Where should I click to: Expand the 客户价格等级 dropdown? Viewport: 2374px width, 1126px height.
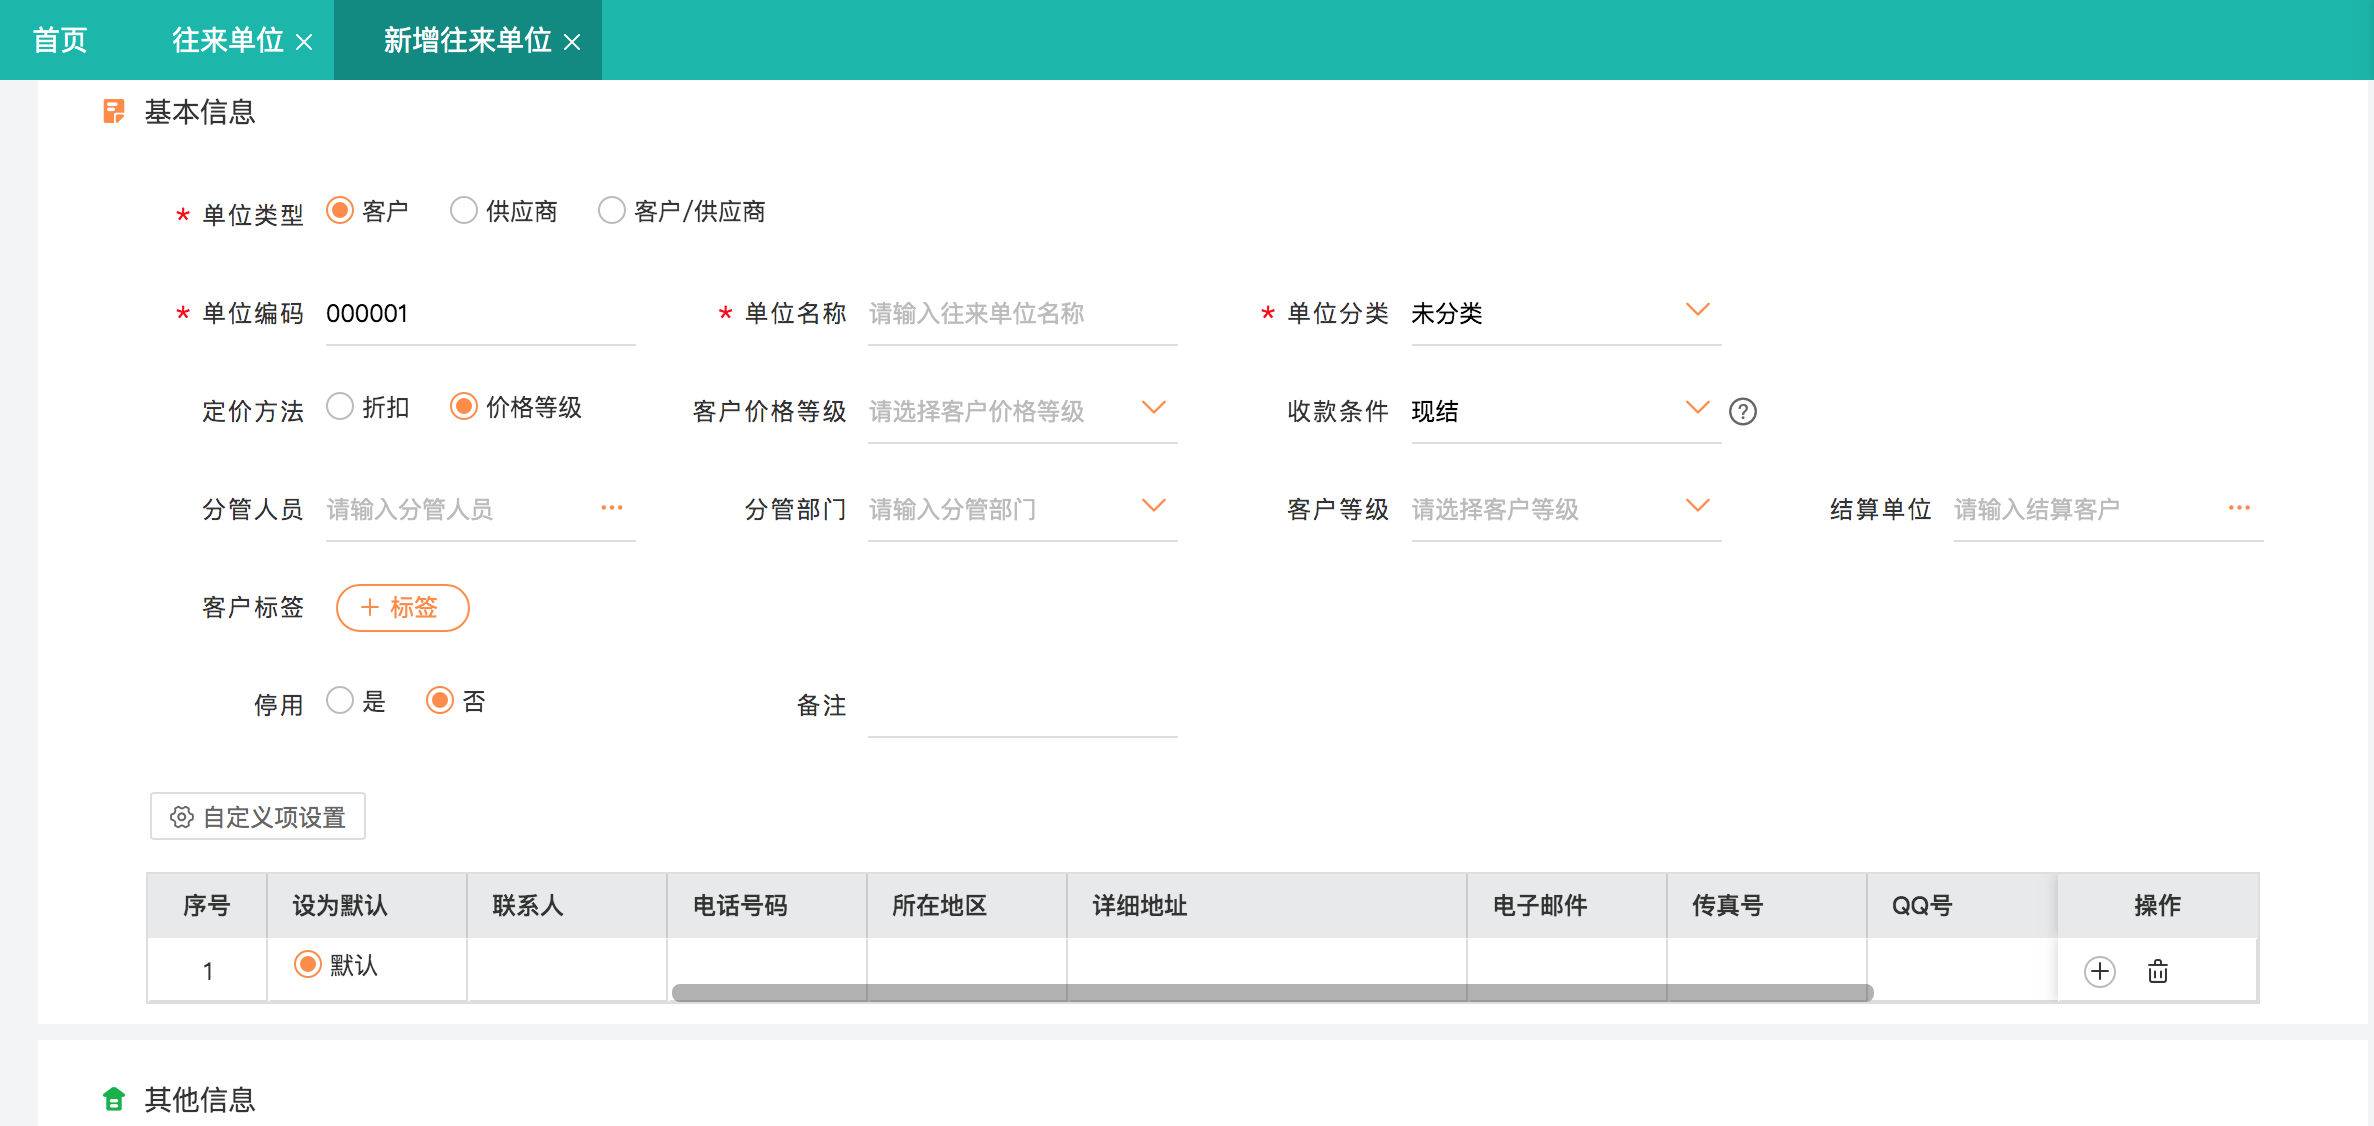coord(1157,410)
